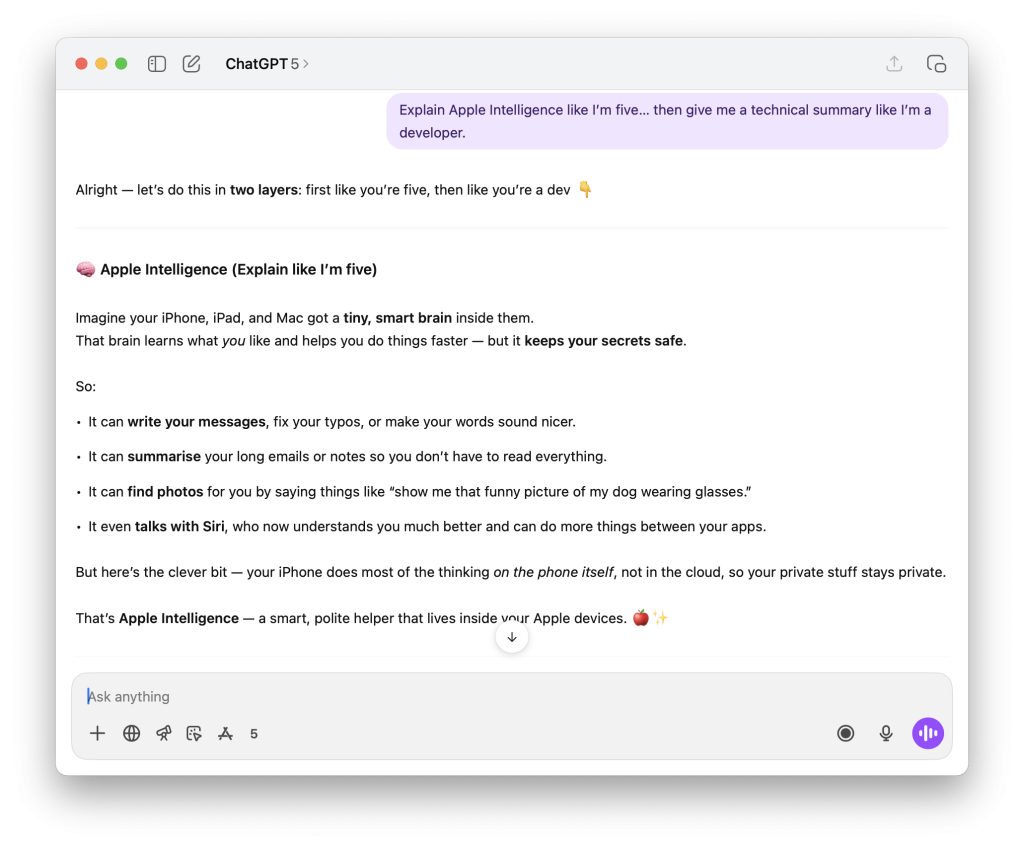Open the apps icon in composer

click(x=226, y=733)
